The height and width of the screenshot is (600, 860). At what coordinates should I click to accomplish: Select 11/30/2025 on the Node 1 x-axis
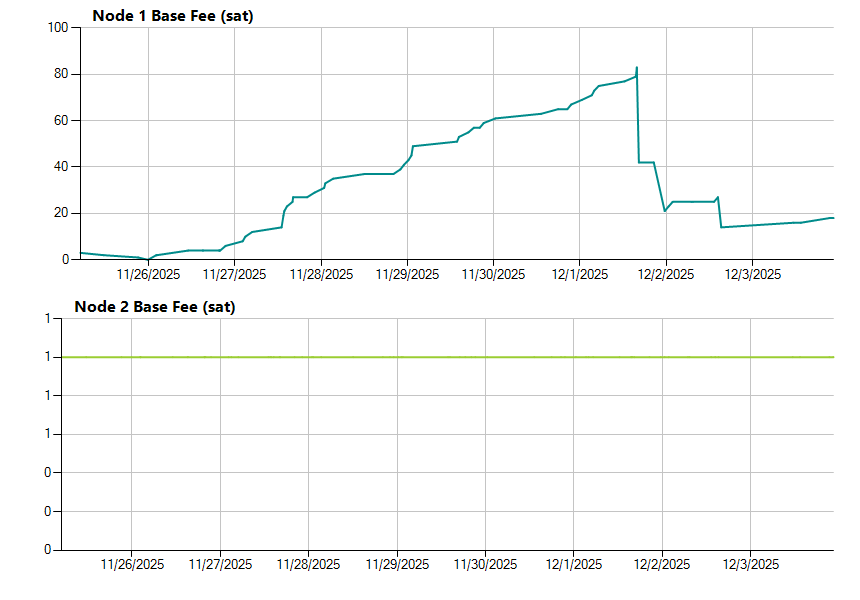tap(494, 274)
